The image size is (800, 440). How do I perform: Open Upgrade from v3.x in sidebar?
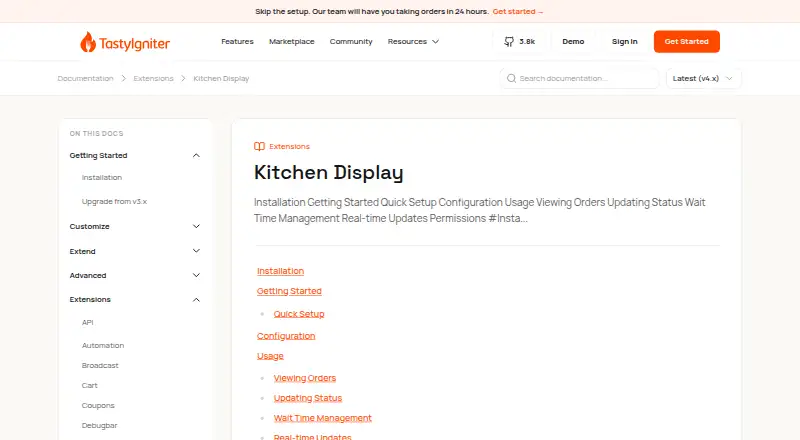click(114, 202)
